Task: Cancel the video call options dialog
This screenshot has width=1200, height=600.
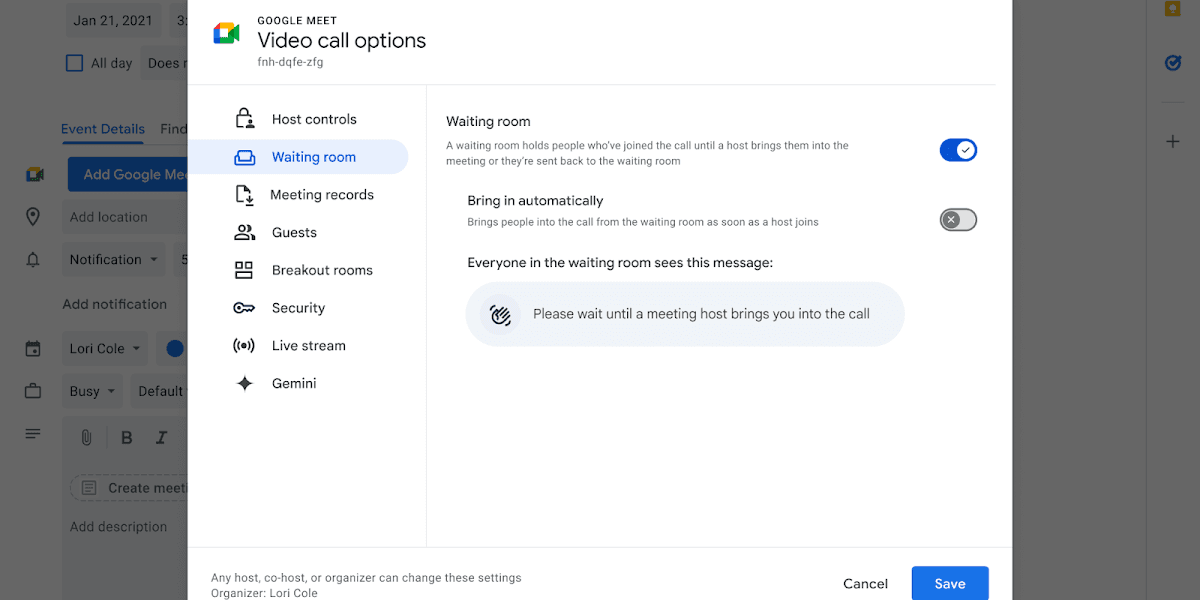Action: [x=864, y=583]
